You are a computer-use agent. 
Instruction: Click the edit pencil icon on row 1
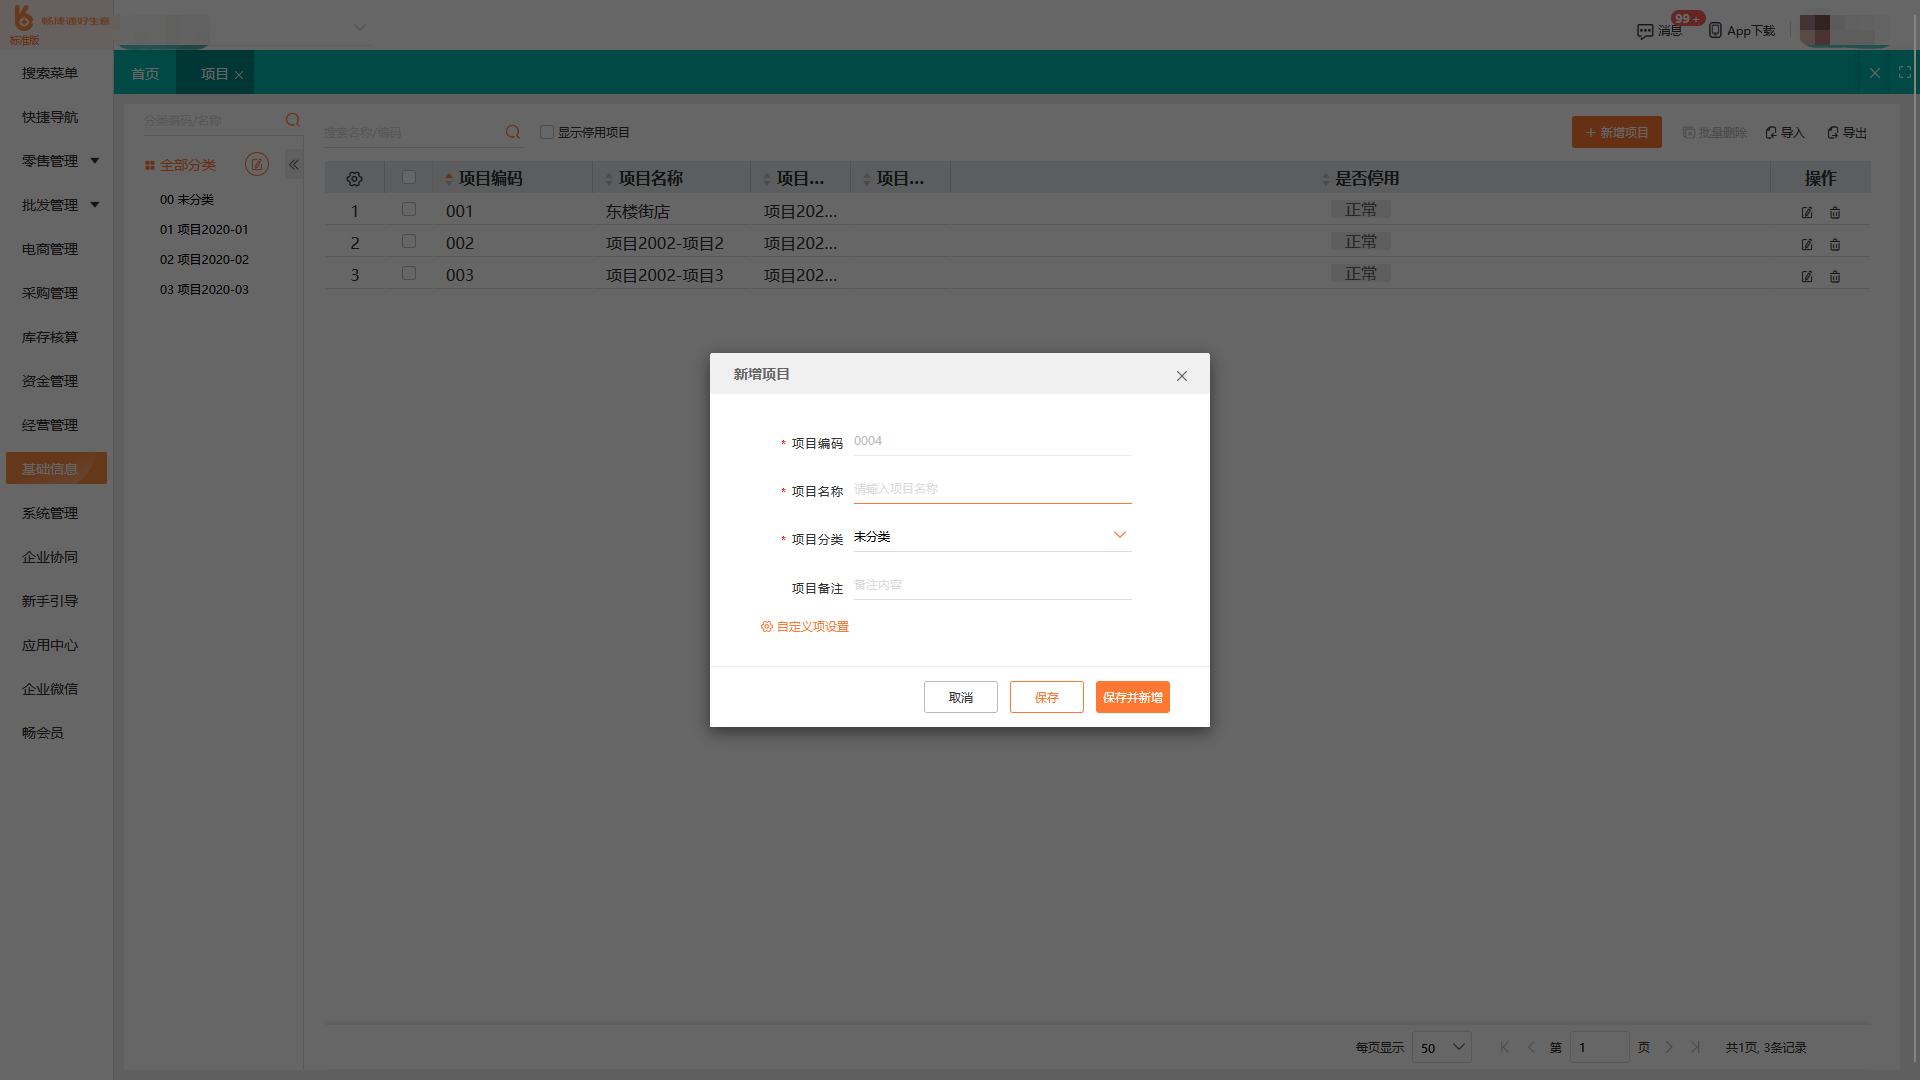click(1807, 211)
